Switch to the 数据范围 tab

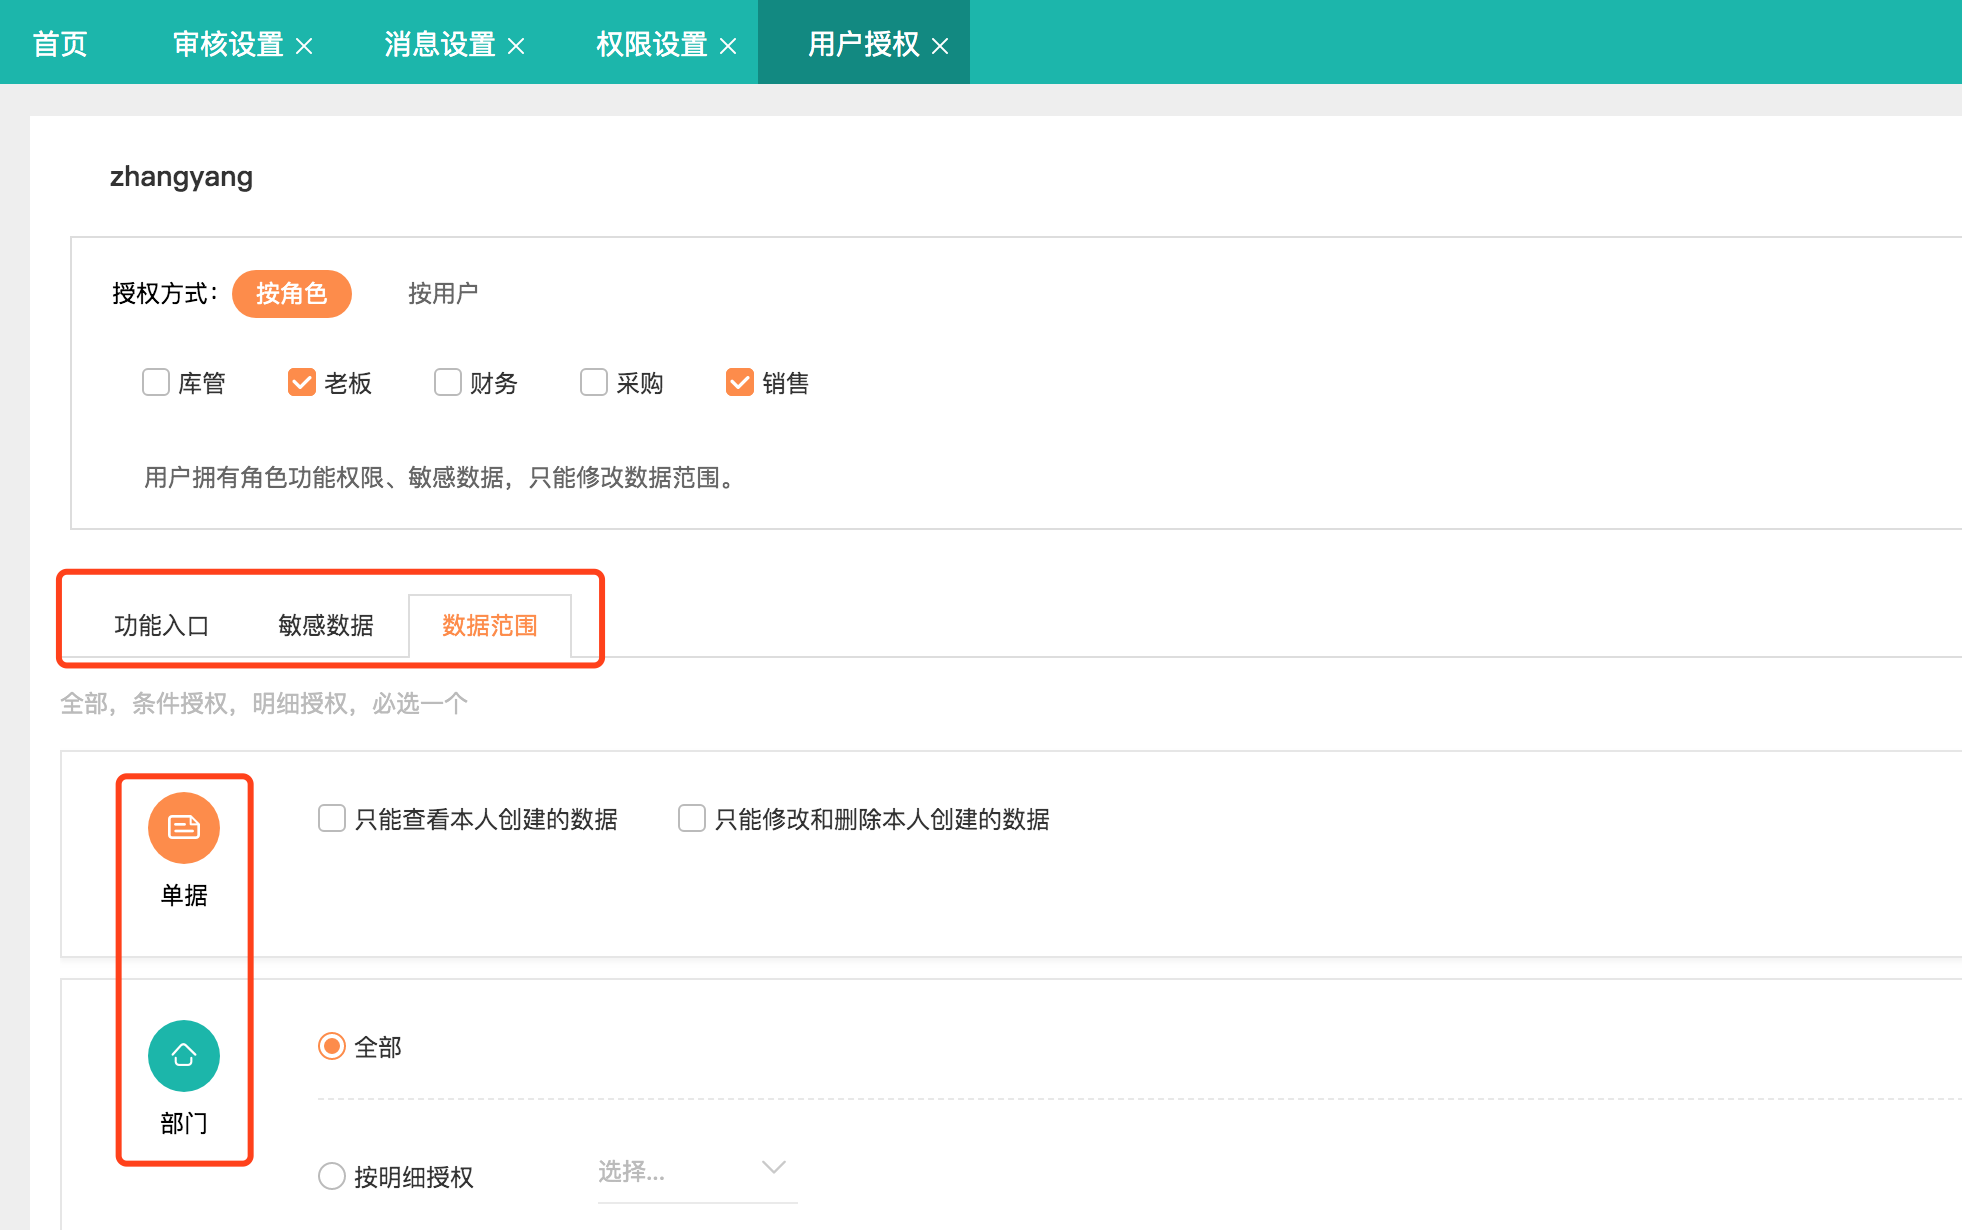coord(490,624)
